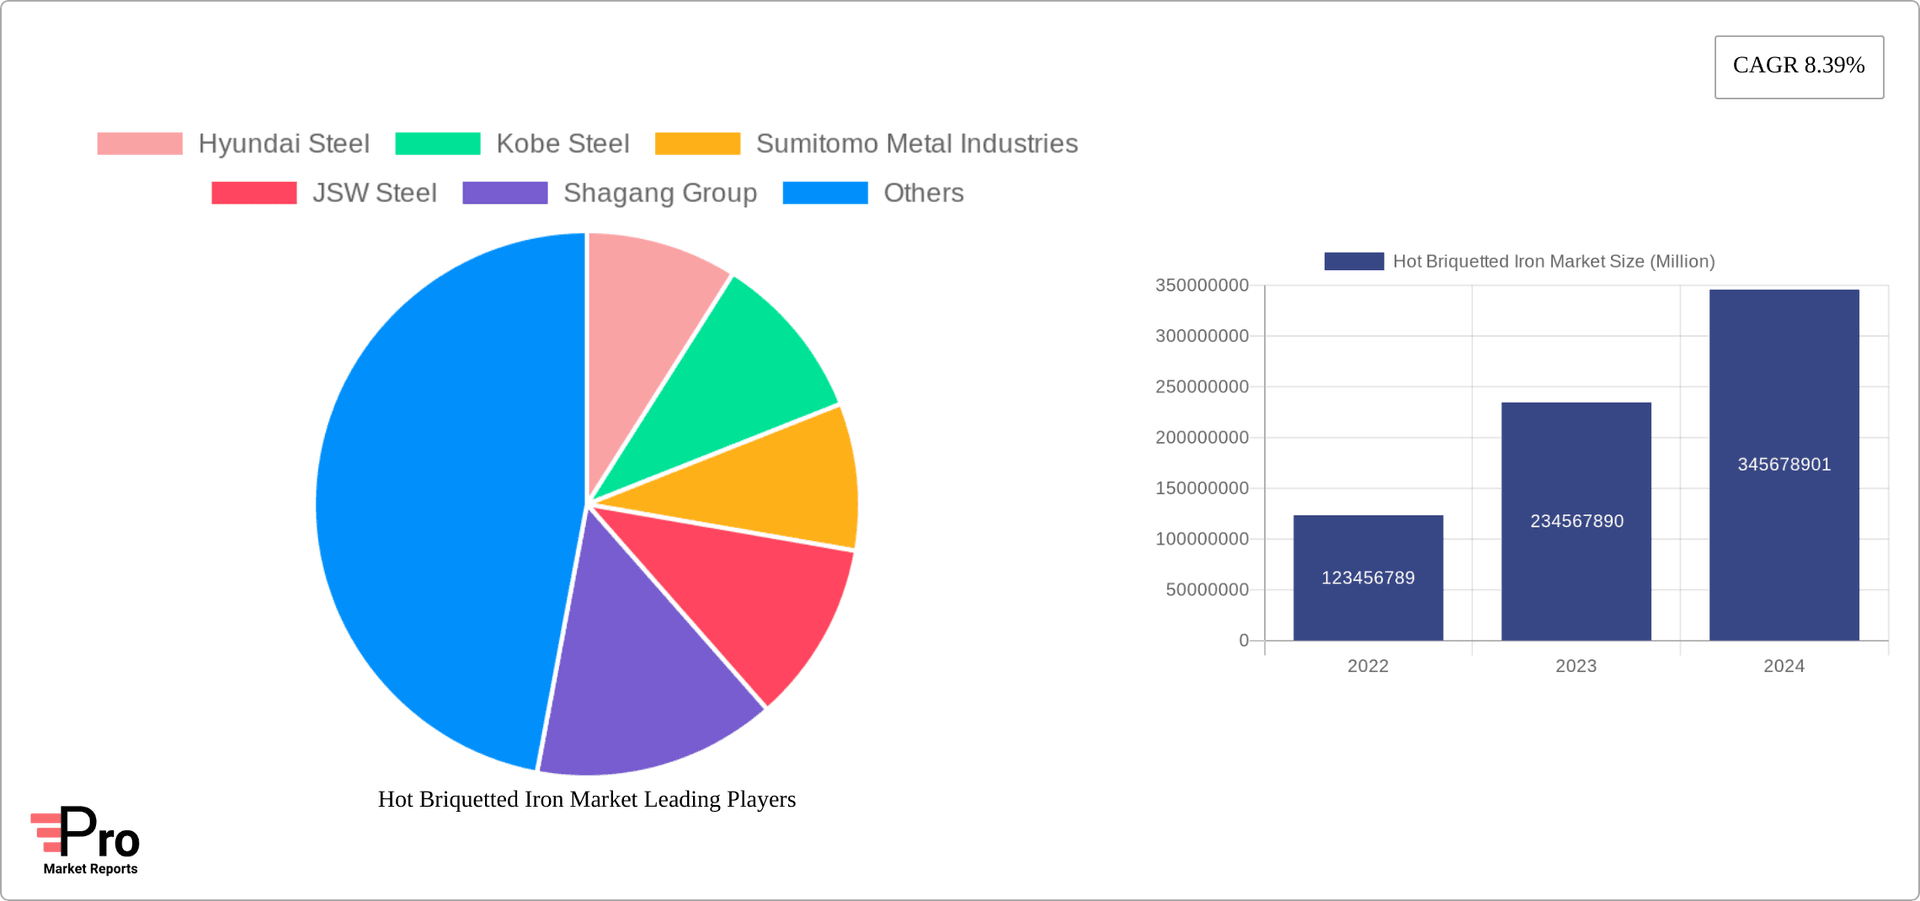Toggle the Others slice via its legend entry

(922, 193)
